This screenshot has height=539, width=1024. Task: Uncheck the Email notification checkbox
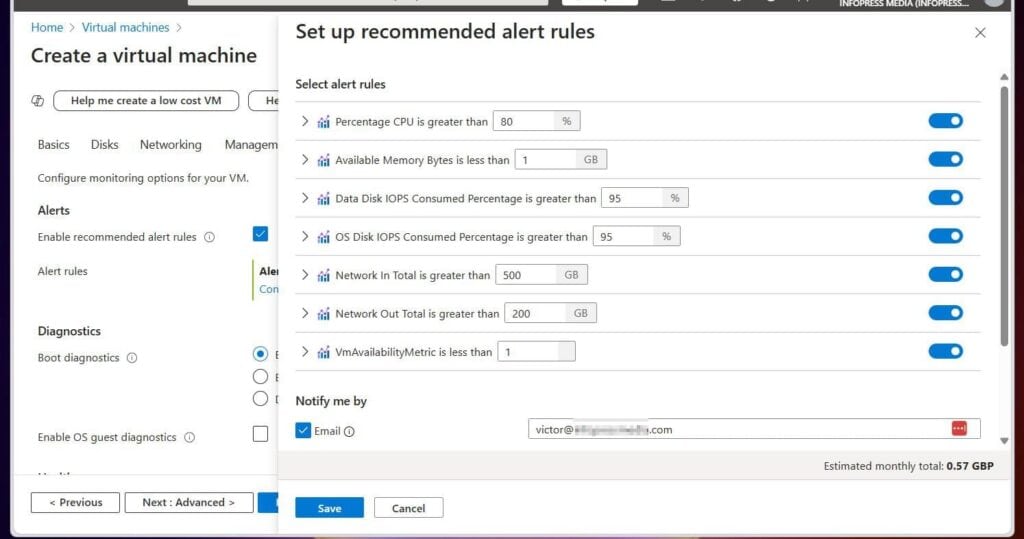pyautogui.click(x=303, y=430)
